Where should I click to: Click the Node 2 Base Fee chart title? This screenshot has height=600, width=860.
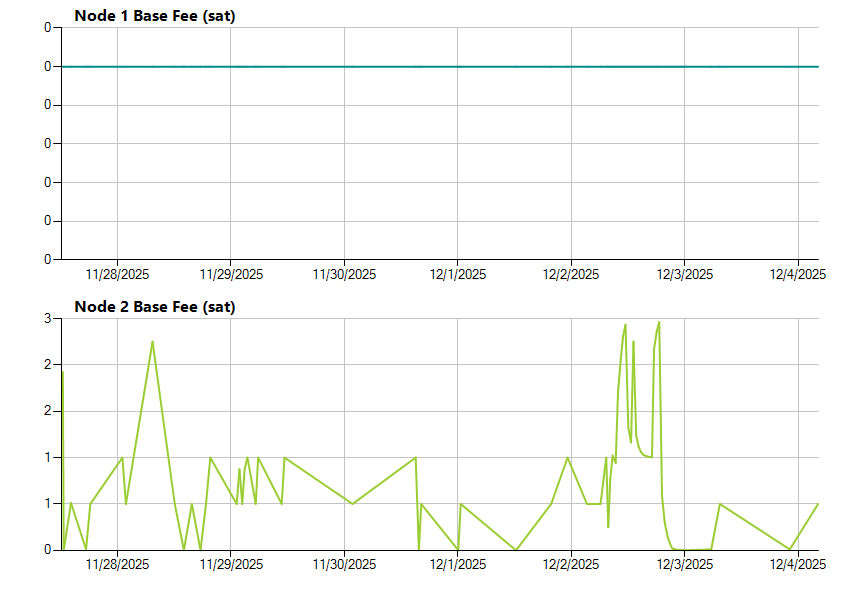(155, 307)
